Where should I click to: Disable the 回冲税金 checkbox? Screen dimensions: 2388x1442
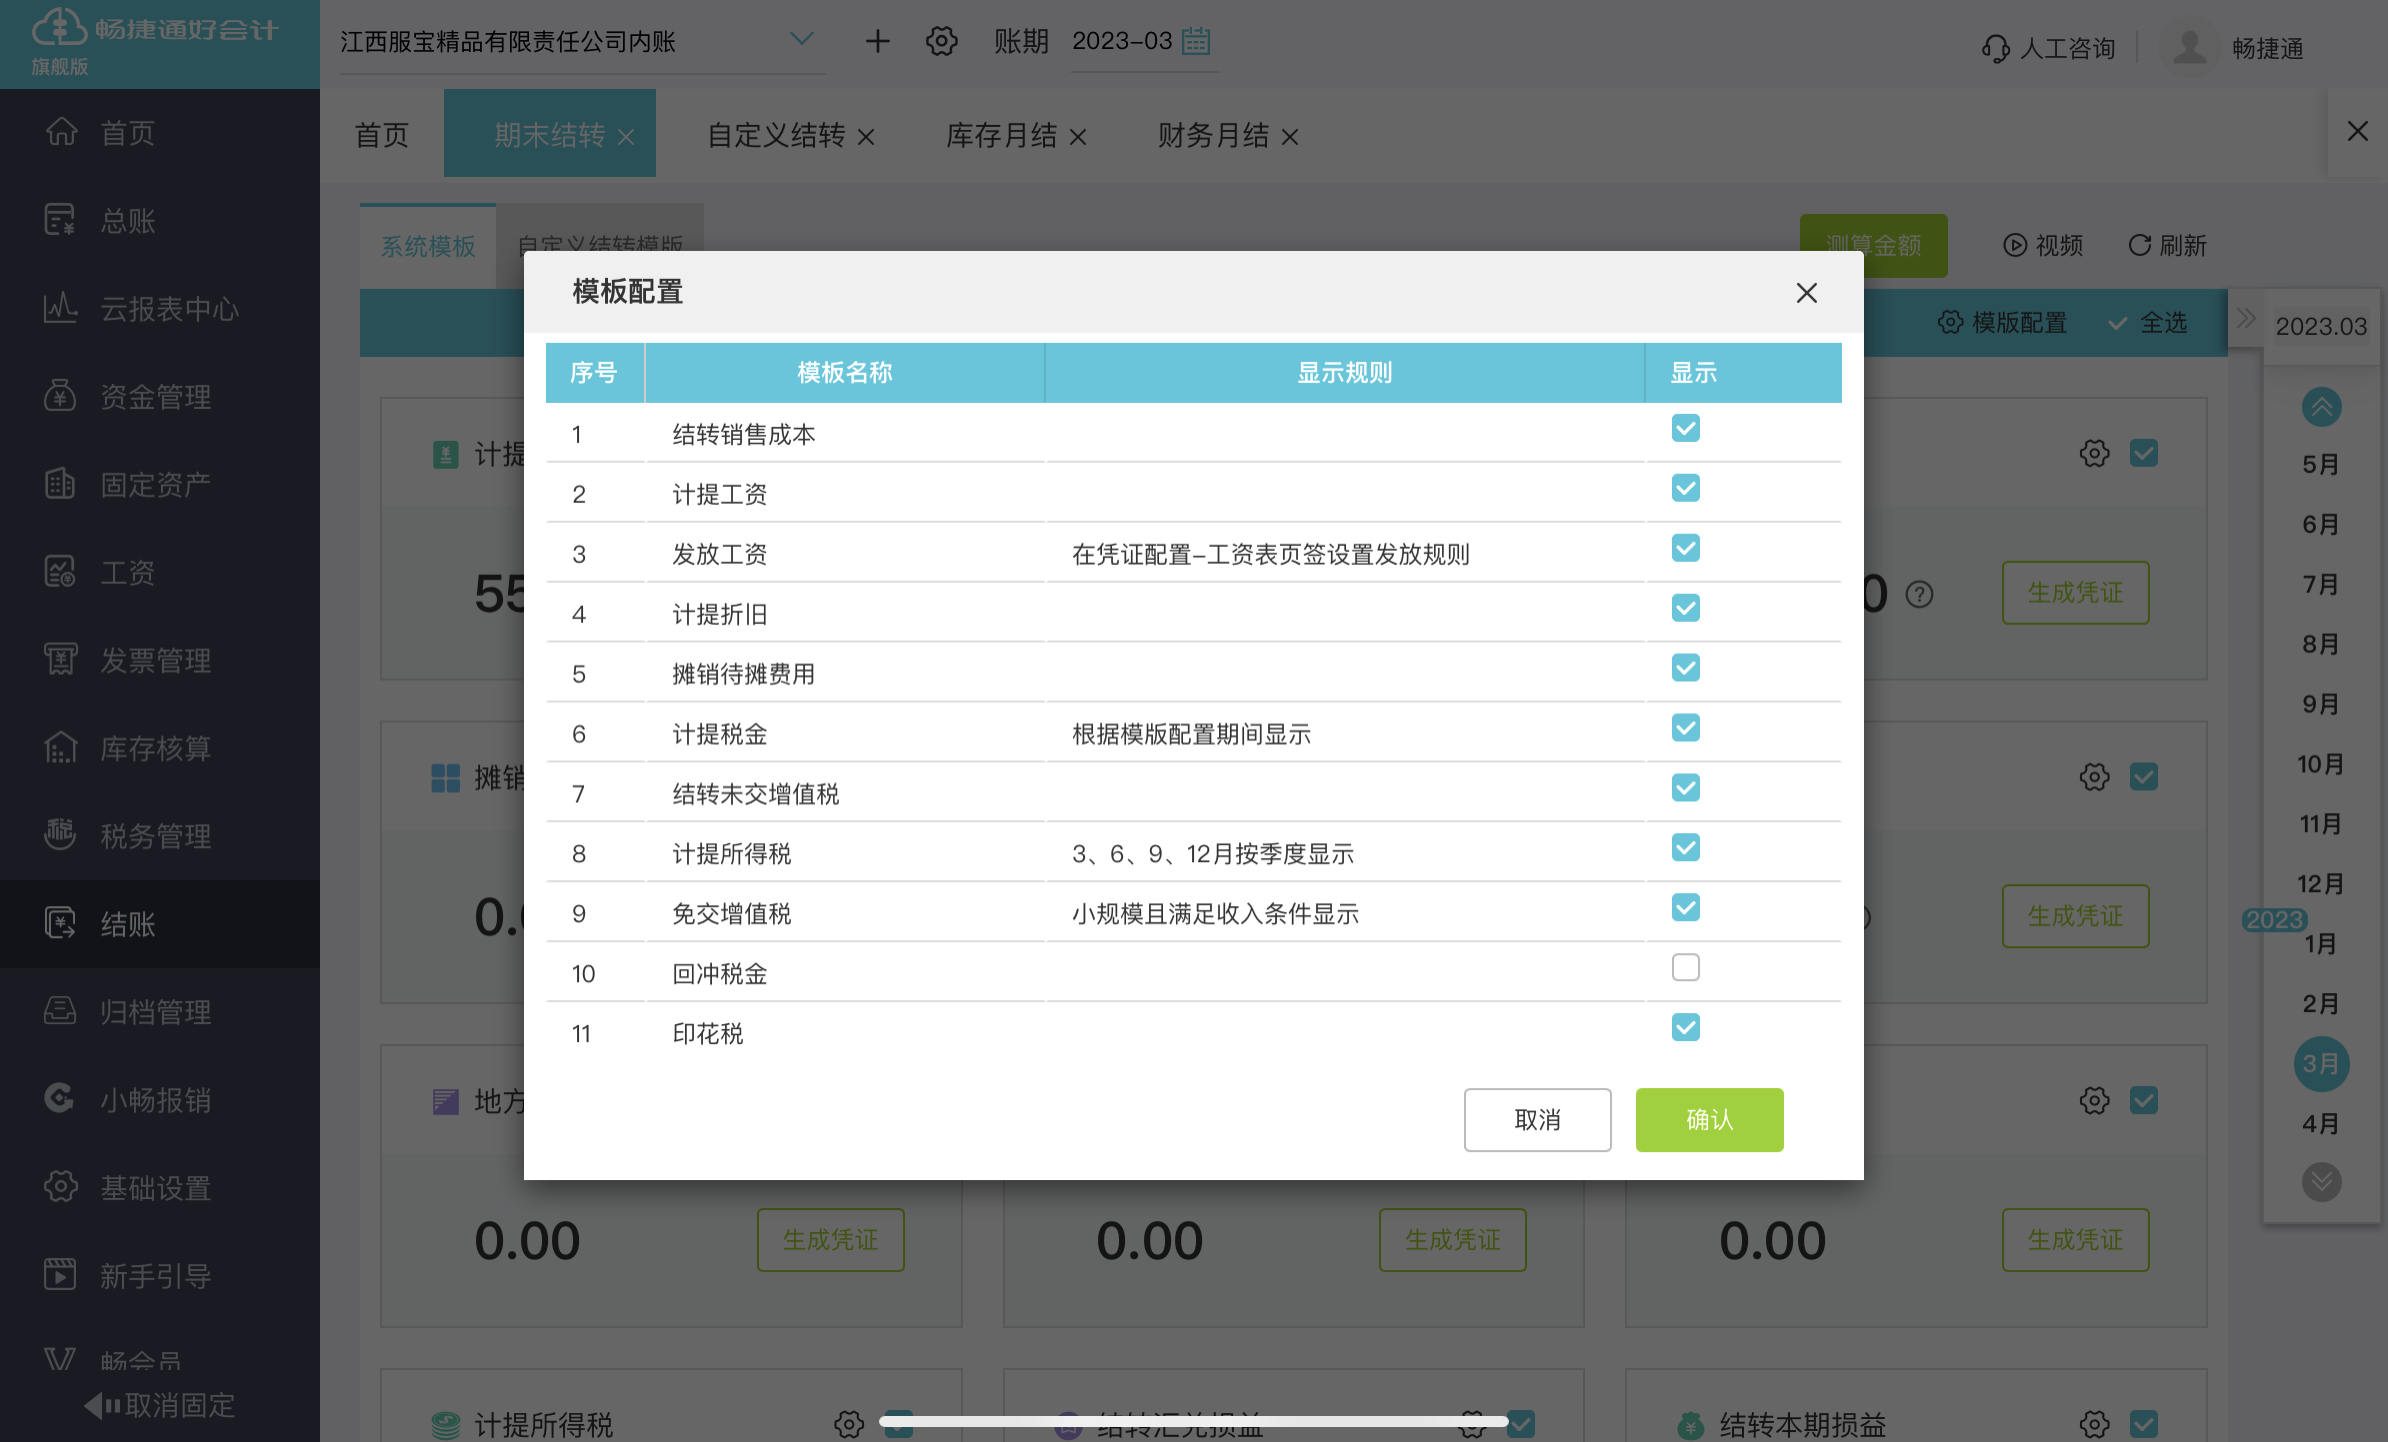(1685, 968)
